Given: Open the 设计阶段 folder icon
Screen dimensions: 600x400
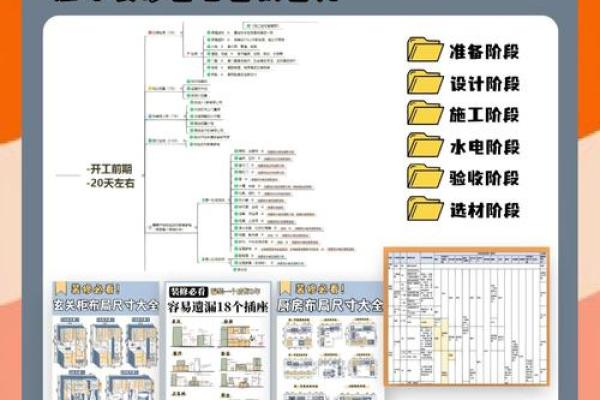Looking at the screenshot, I should pos(425,82).
